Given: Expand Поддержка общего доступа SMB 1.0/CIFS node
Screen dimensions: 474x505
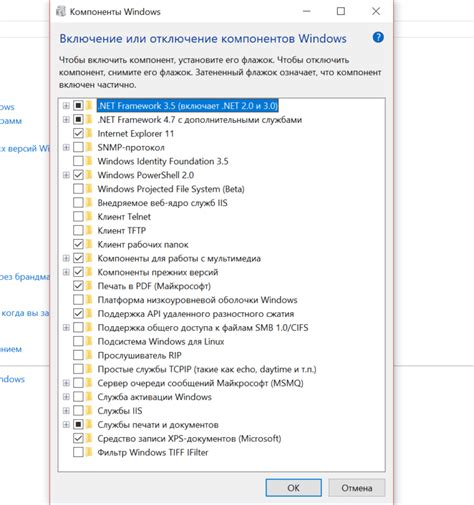Looking at the screenshot, I should [x=66, y=328].
